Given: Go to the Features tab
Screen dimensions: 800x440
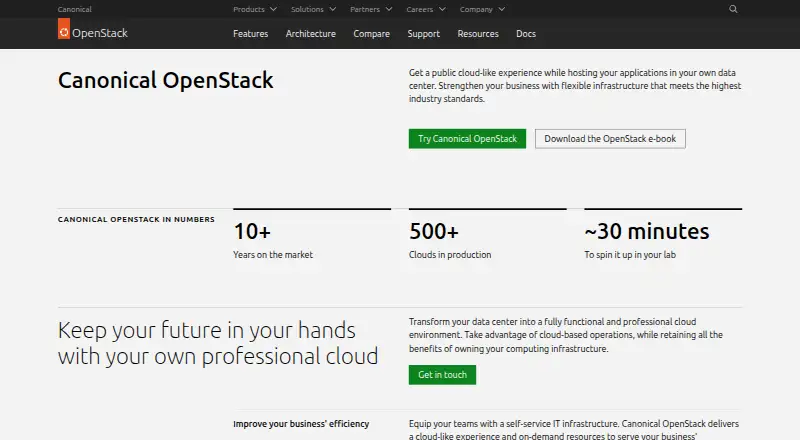Looking at the screenshot, I should pos(251,34).
